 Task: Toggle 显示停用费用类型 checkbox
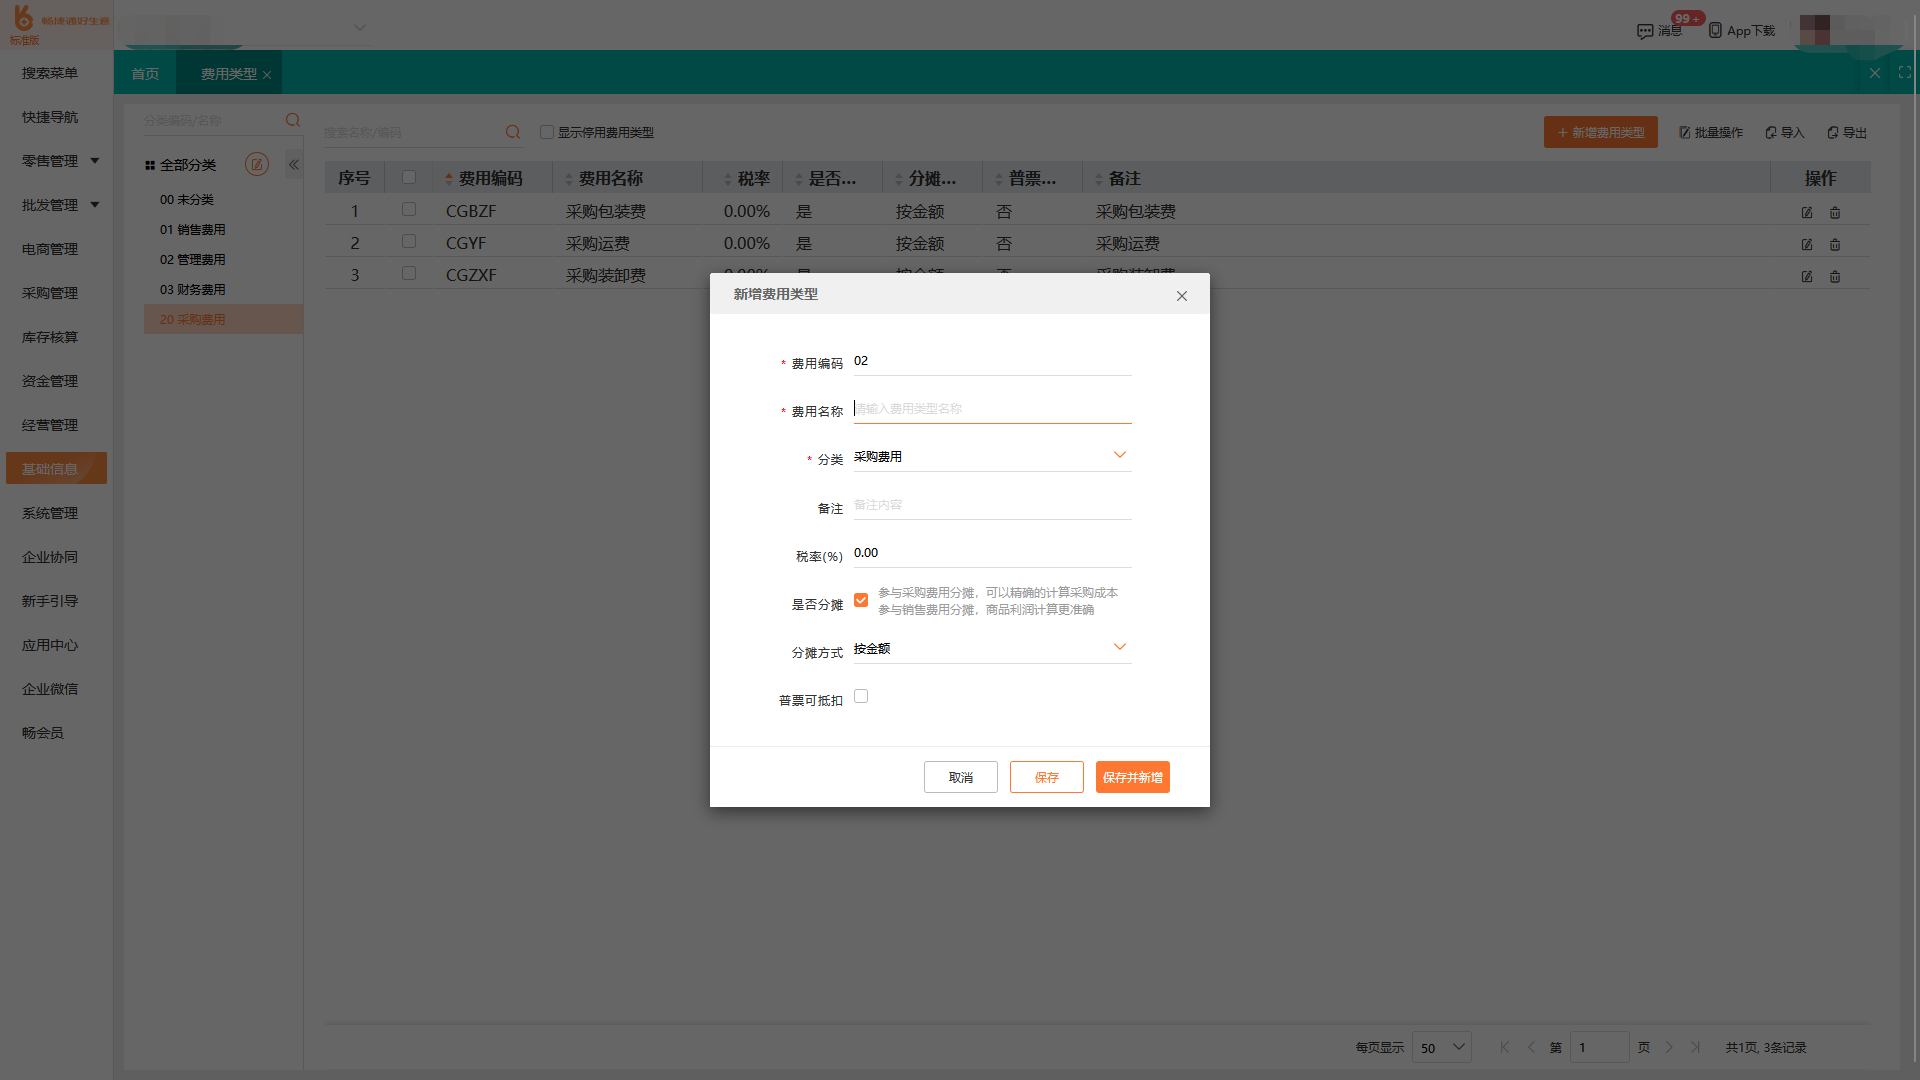pyautogui.click(x=546, y=132)
